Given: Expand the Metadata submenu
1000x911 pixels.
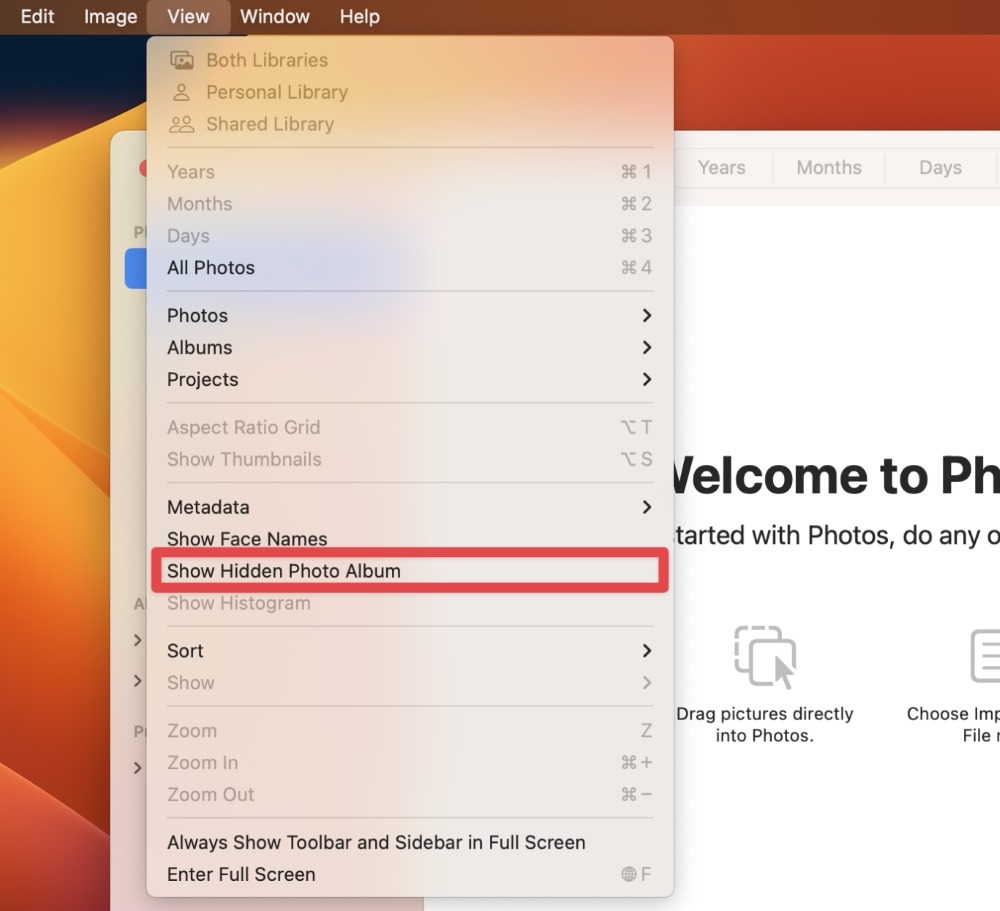Looking at the screenshot, I should click(x=410, y=507).
